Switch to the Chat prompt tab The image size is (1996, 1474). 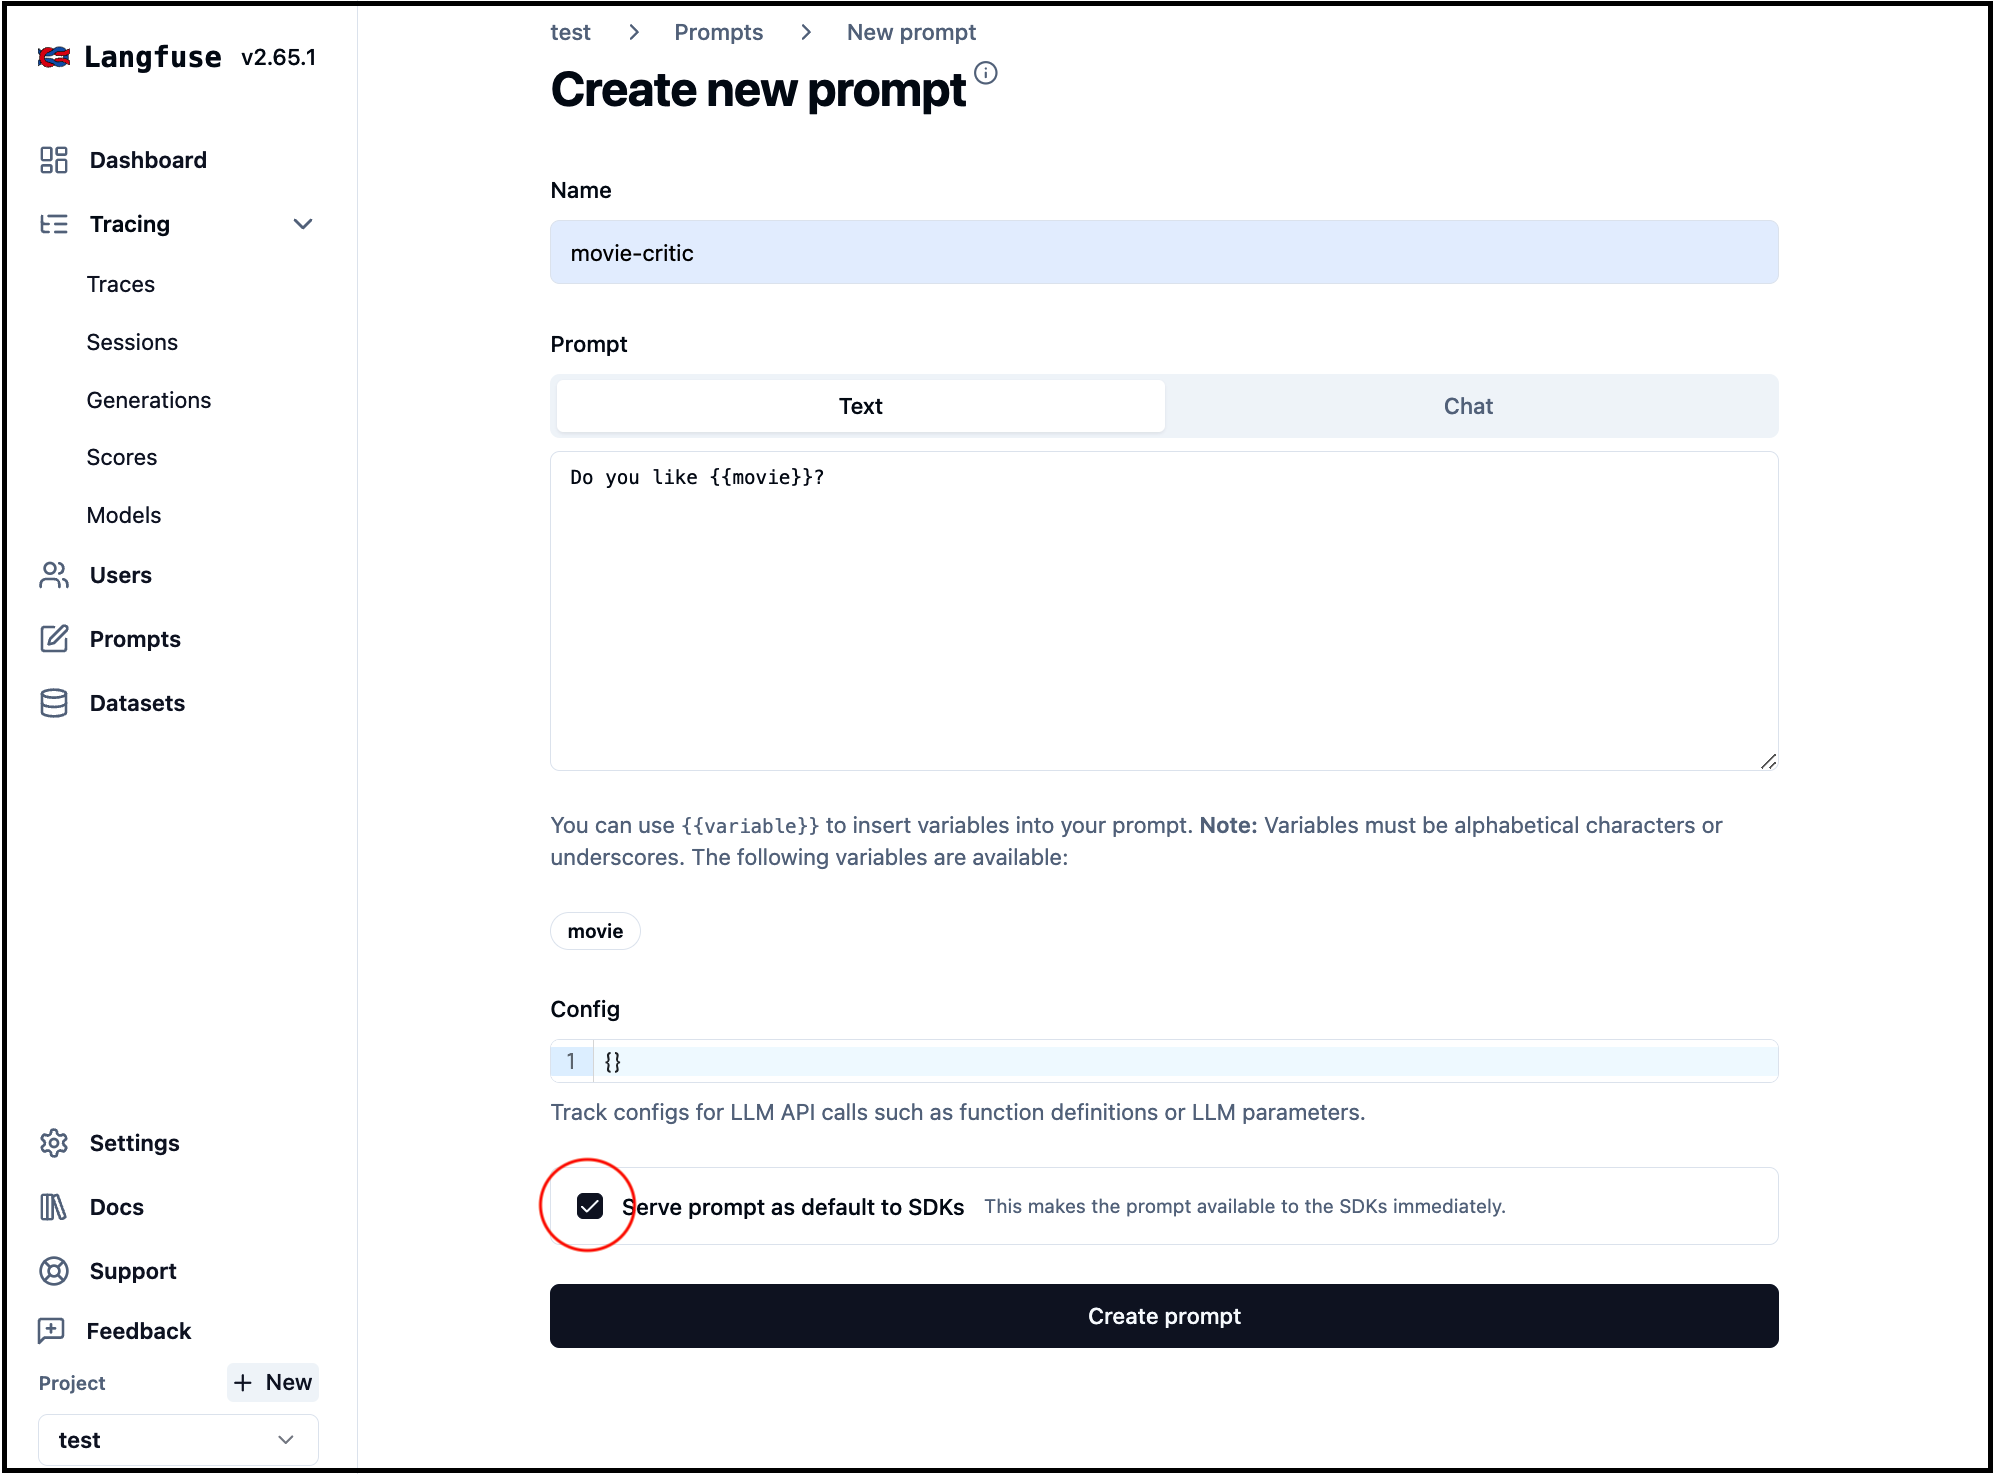point(1466,406)
